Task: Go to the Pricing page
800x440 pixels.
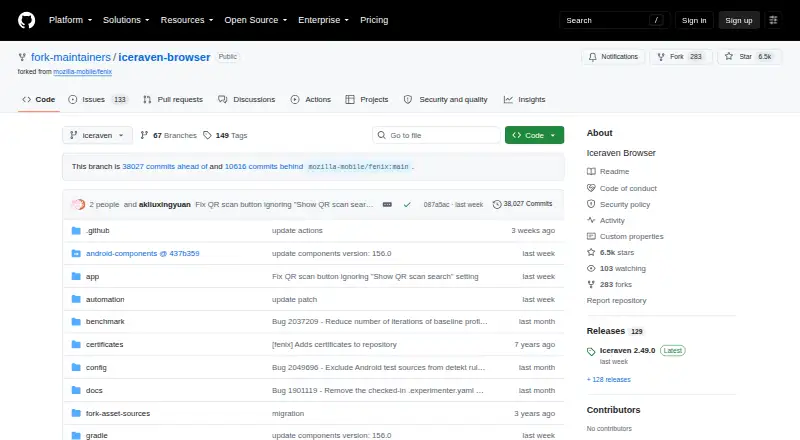Action: click(374, 20)
